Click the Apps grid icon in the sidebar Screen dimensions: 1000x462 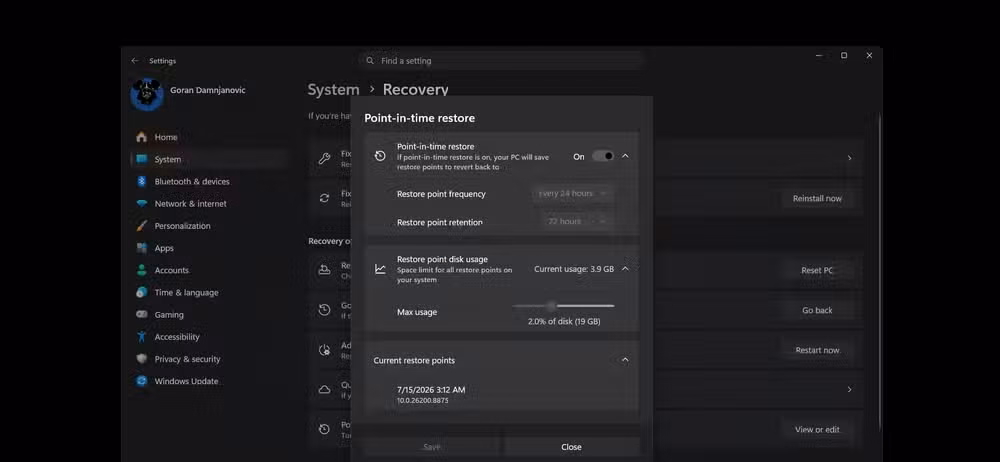142,248
